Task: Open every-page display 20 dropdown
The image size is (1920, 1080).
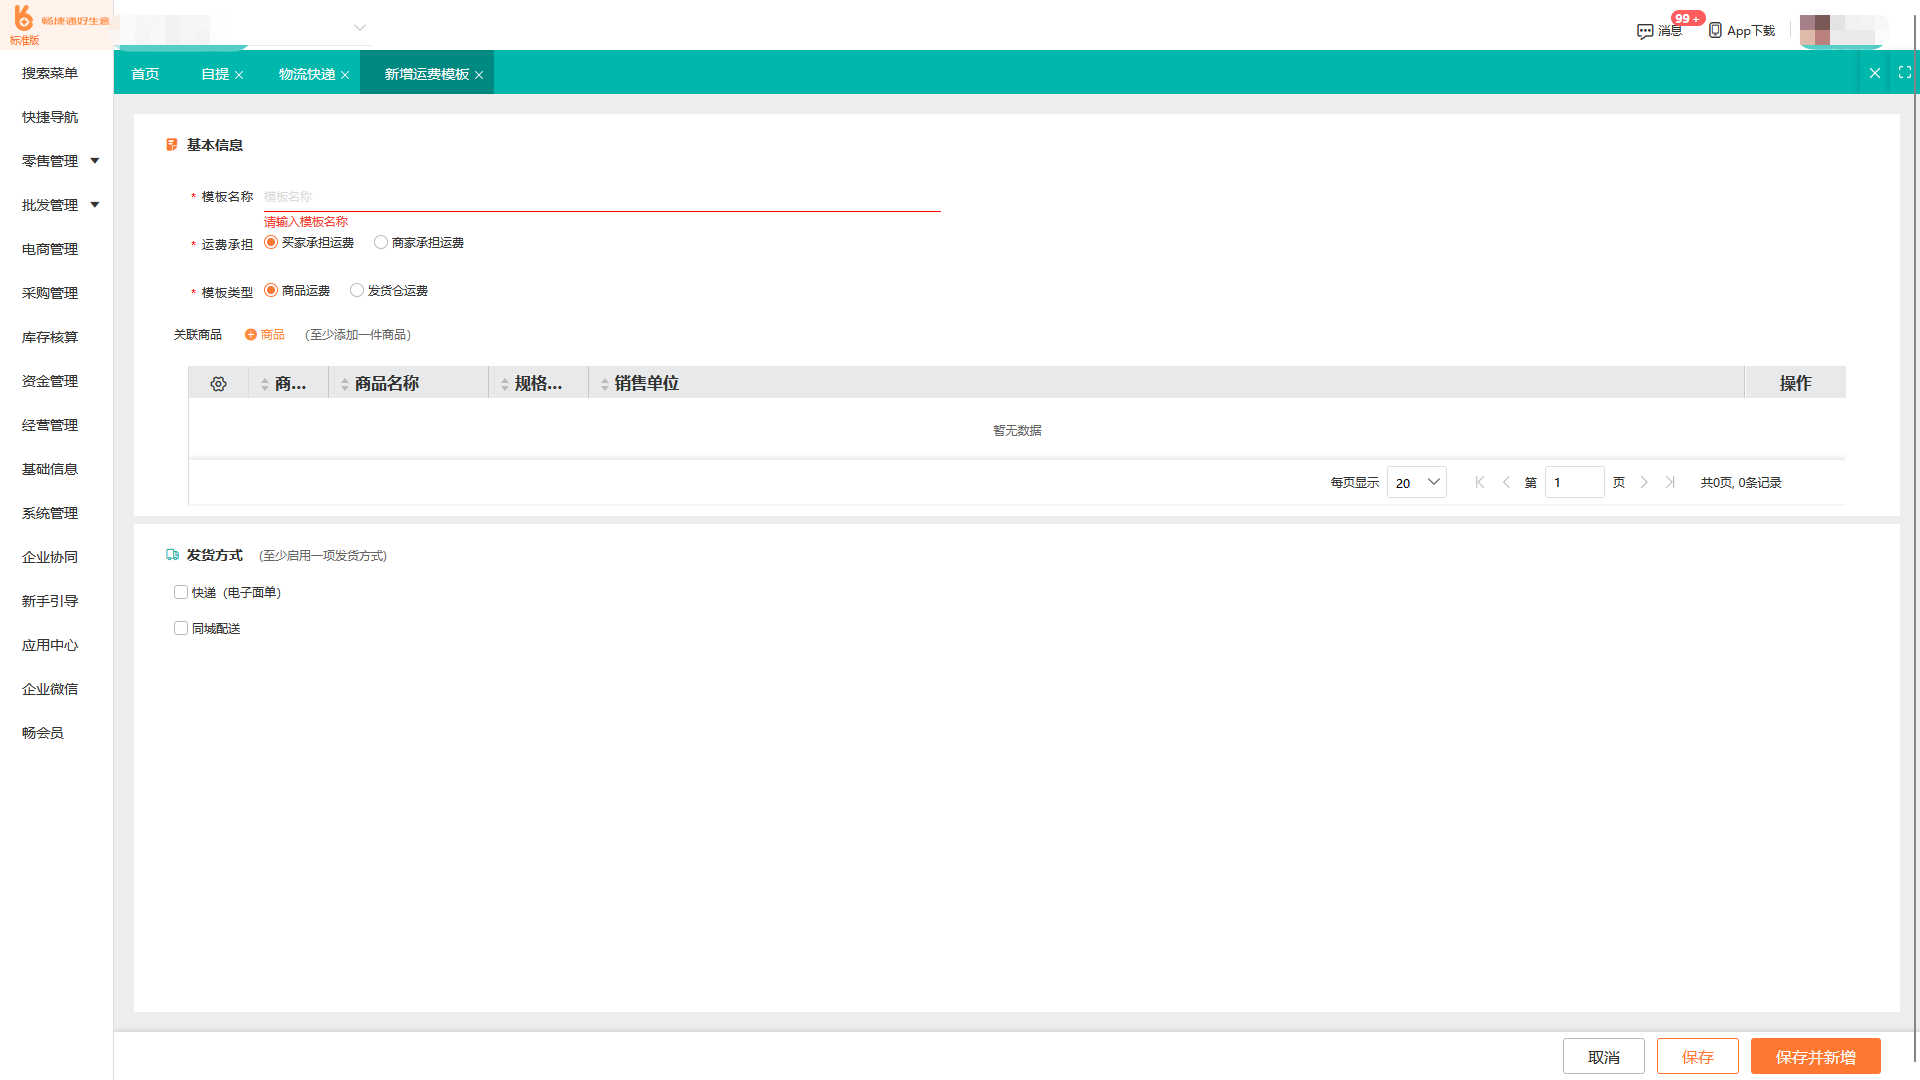Action: [1419, 481]
